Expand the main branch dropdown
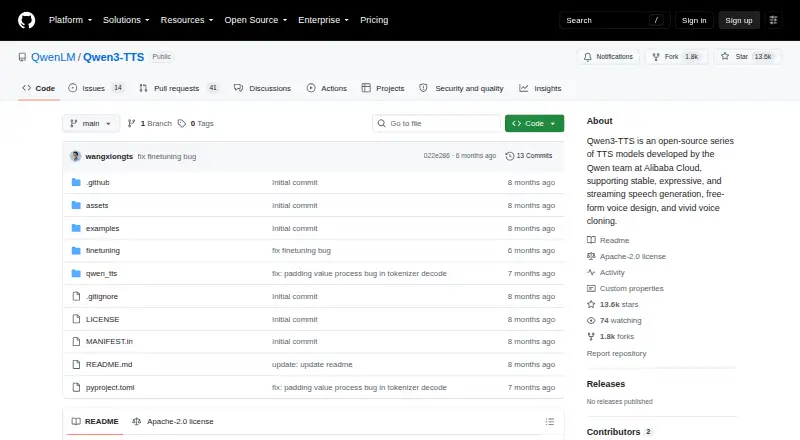 click(91, 124)
